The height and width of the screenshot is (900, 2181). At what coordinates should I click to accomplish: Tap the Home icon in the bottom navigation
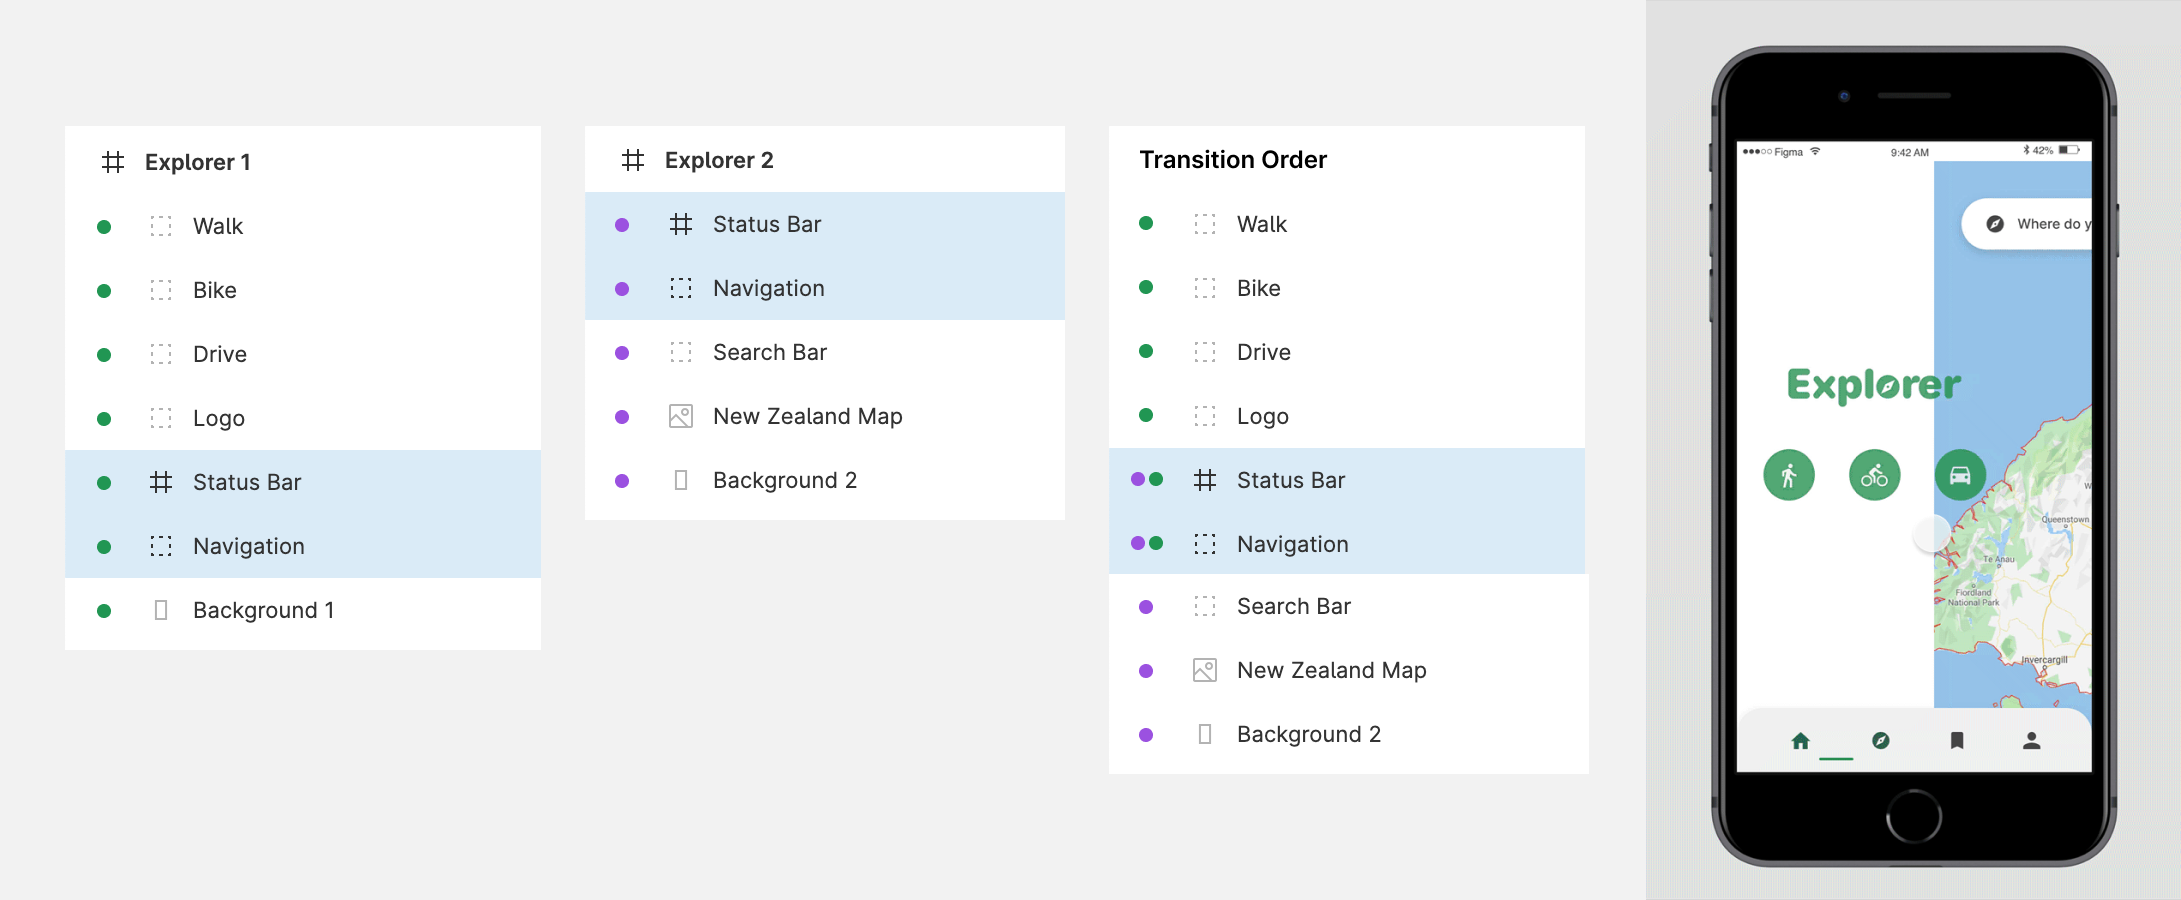[x=1800, y=740]
